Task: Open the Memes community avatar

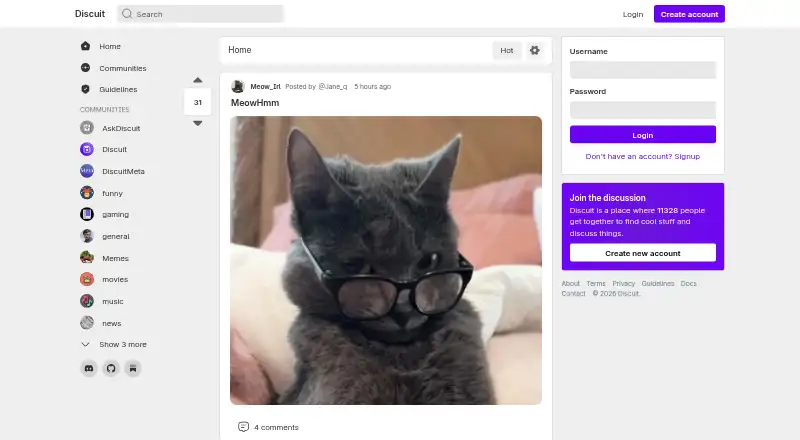Action: click(x=87, y=258)
